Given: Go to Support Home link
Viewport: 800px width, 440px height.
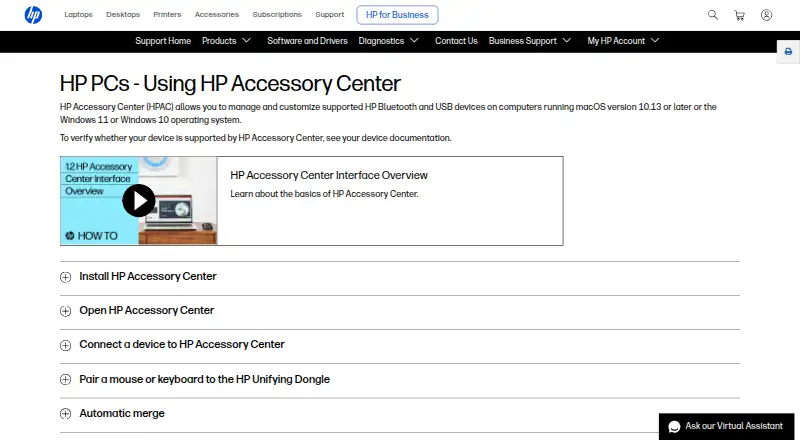Looking at the screenshot, I should pyautogui.click(x=163, y=41).
